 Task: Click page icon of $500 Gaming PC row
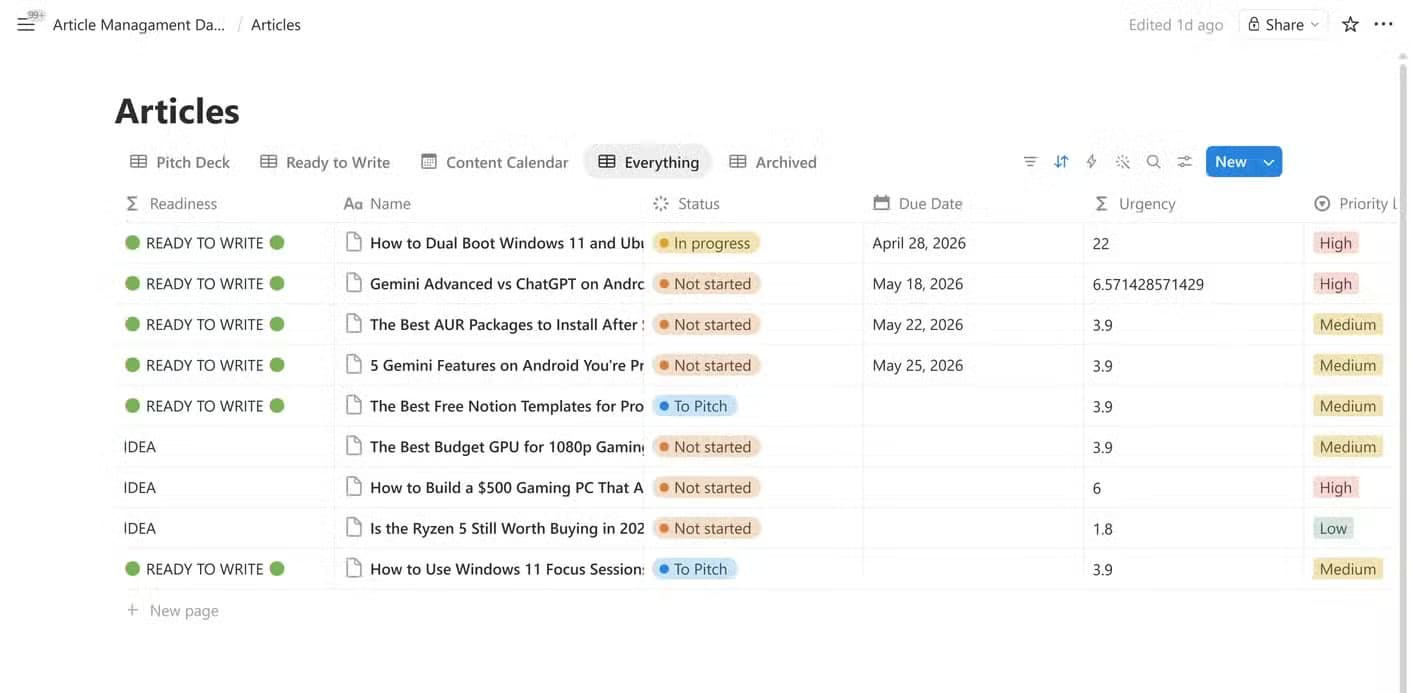click(353, 487)
